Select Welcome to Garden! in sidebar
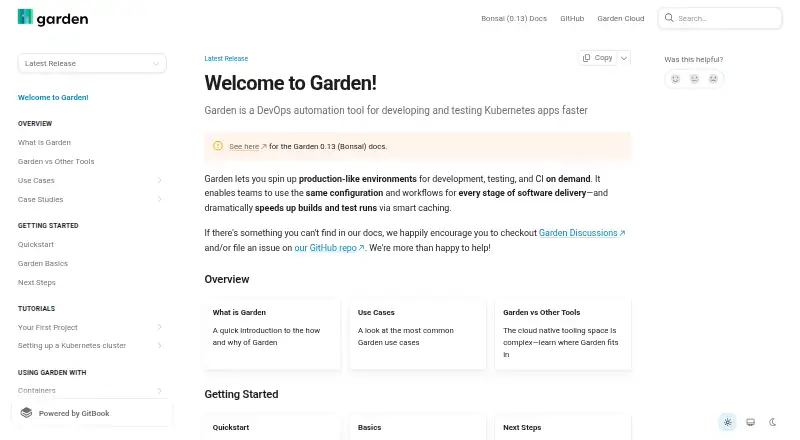The height and width of the screenshot is (440, 800). [x=53, y=97]
